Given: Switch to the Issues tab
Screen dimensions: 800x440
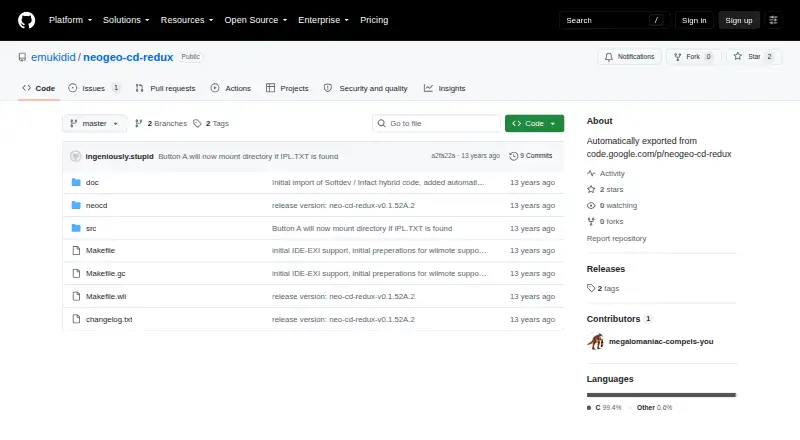Looking at the screenshot, I should point(94,88).
